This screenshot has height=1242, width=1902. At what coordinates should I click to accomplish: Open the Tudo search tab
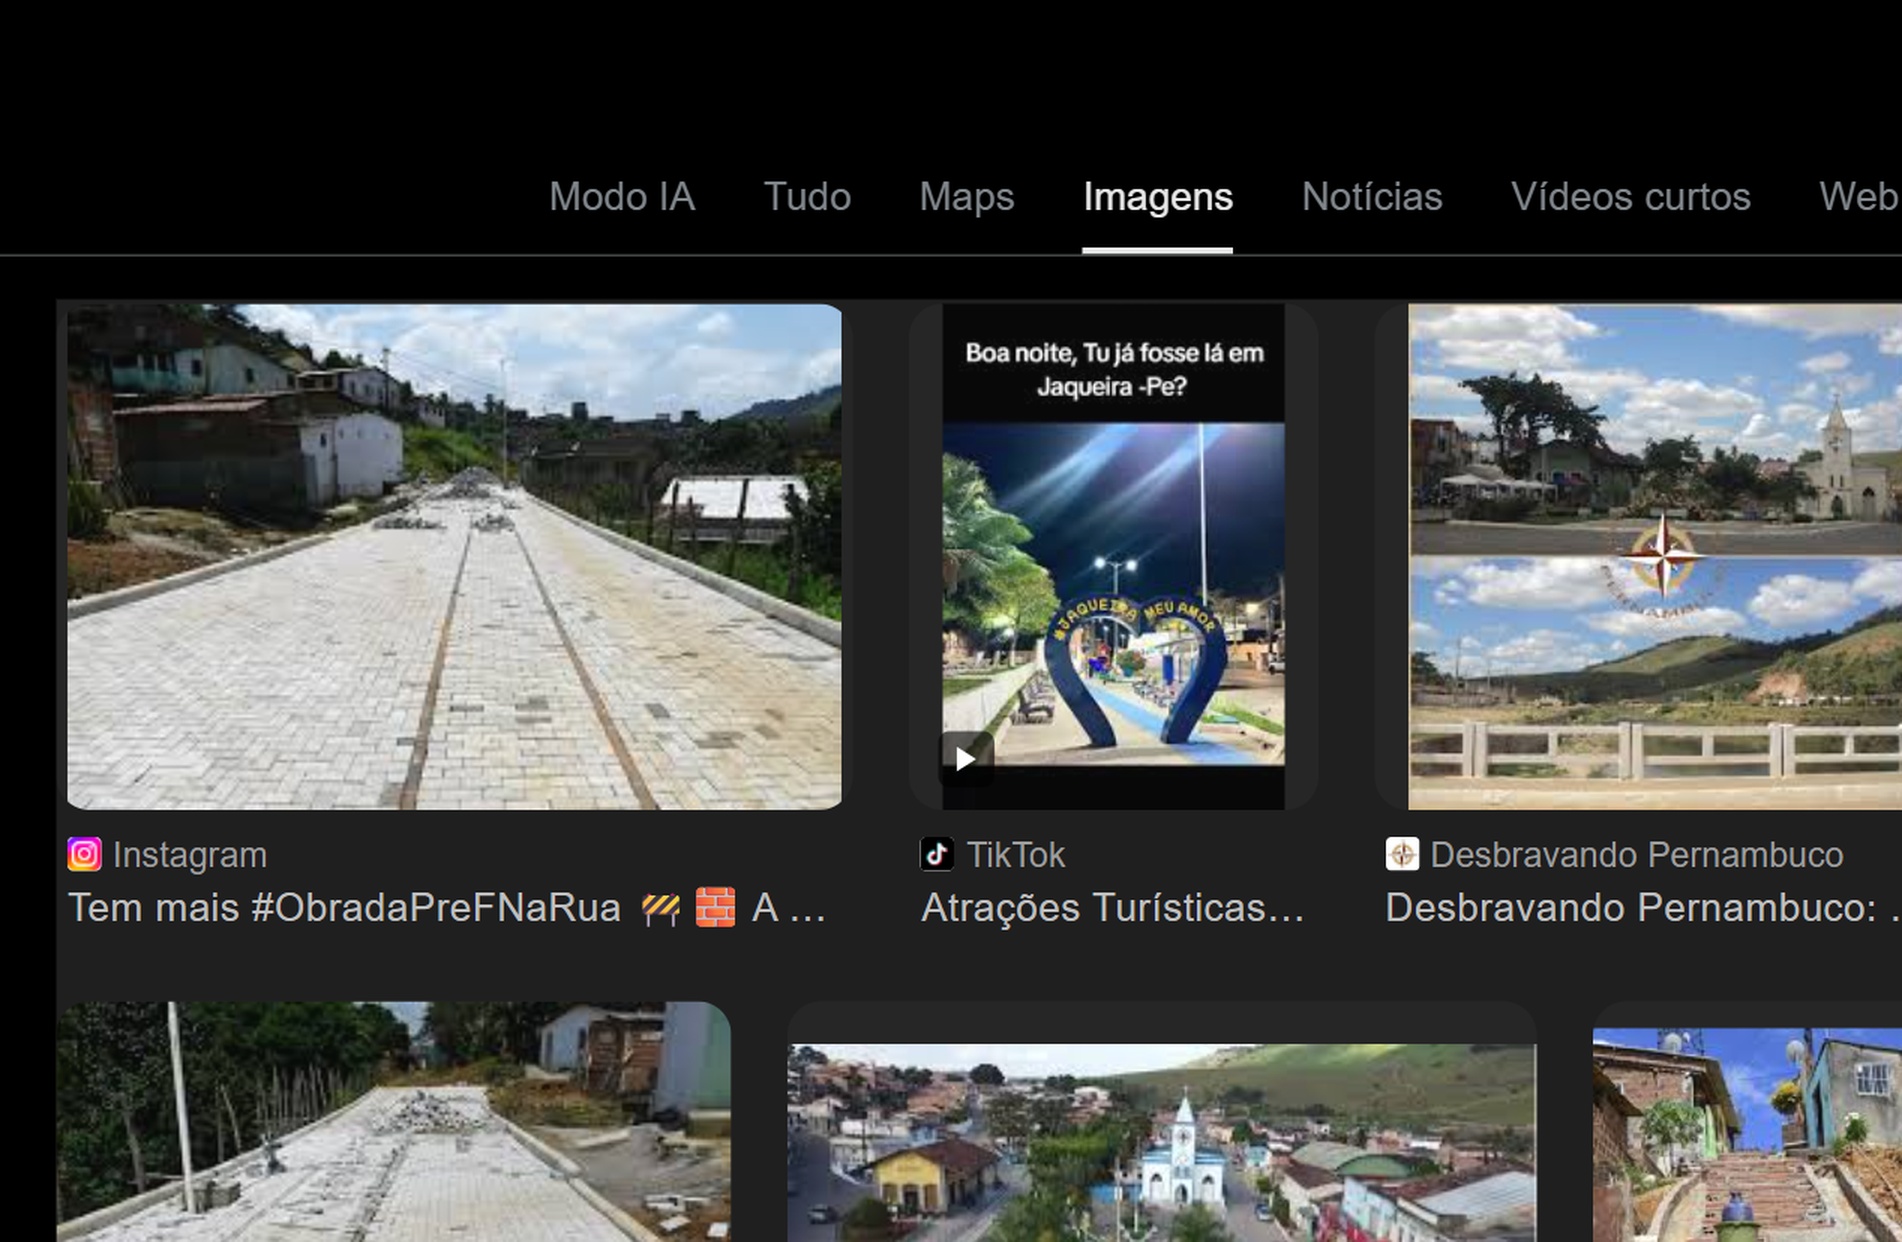pos(807,197)
